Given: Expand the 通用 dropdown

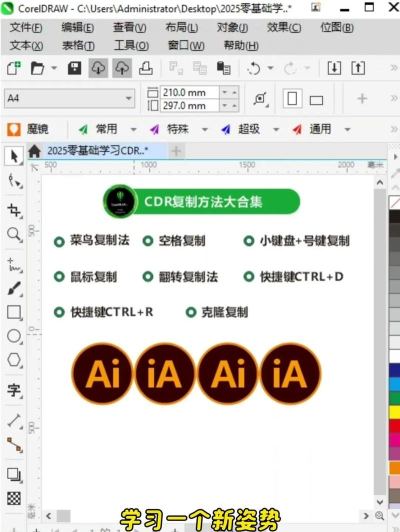Looking at the screenshot, I should 347,129.
